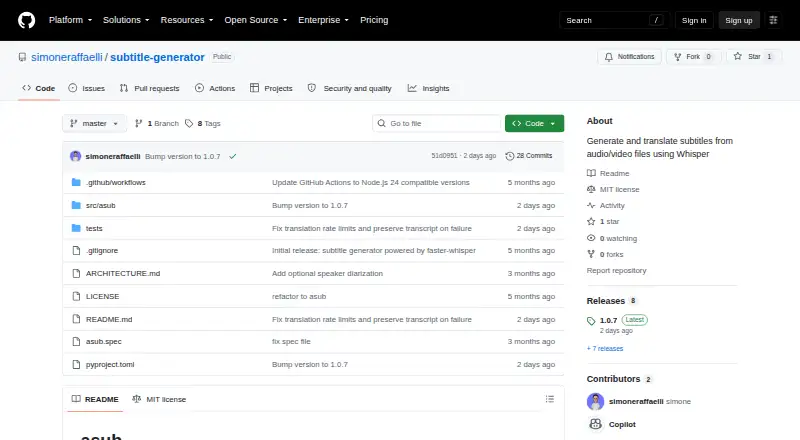The height and width of the screenshot is (440, 800).
Task: Click the Notifications bell button
Action: point(630,57)
